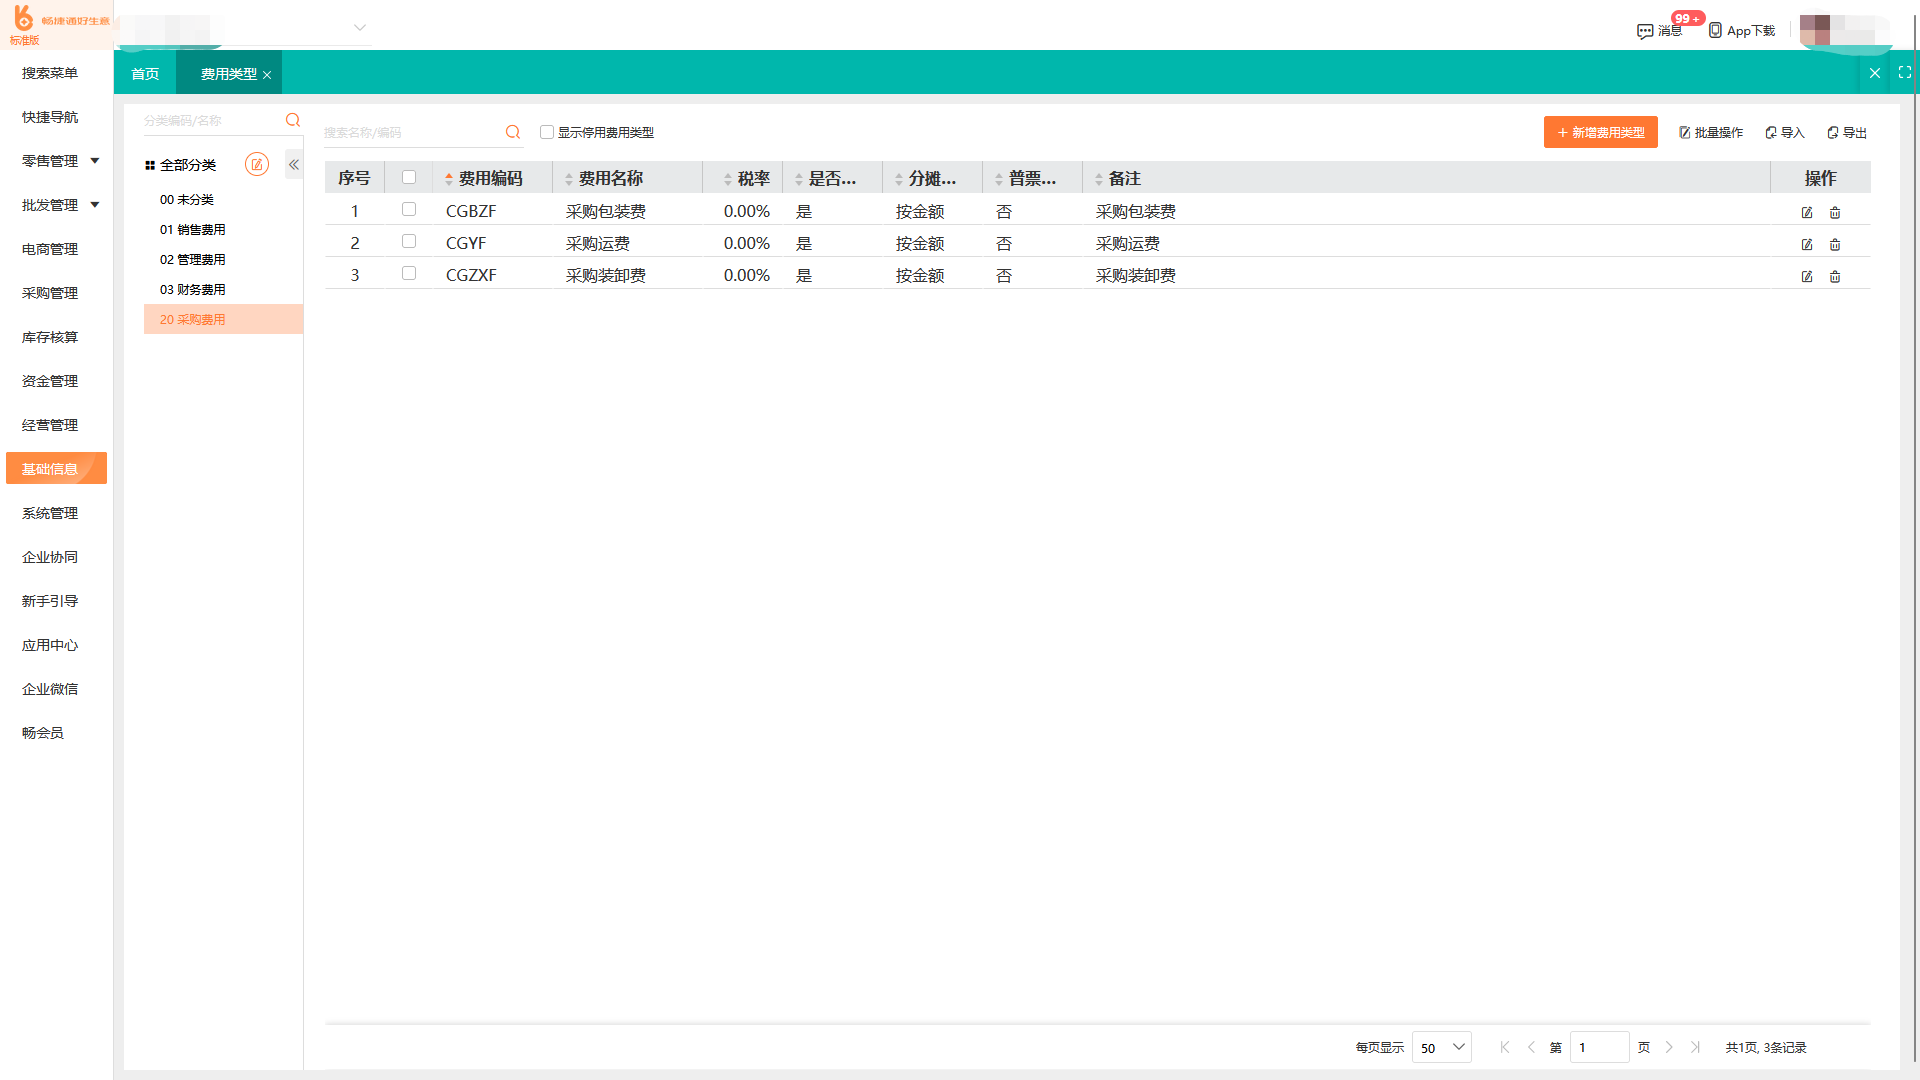Screen dimensions: 1920x1080
Task: Toggle 显示停用费用类型 checkbox
Action: [546, 131]
